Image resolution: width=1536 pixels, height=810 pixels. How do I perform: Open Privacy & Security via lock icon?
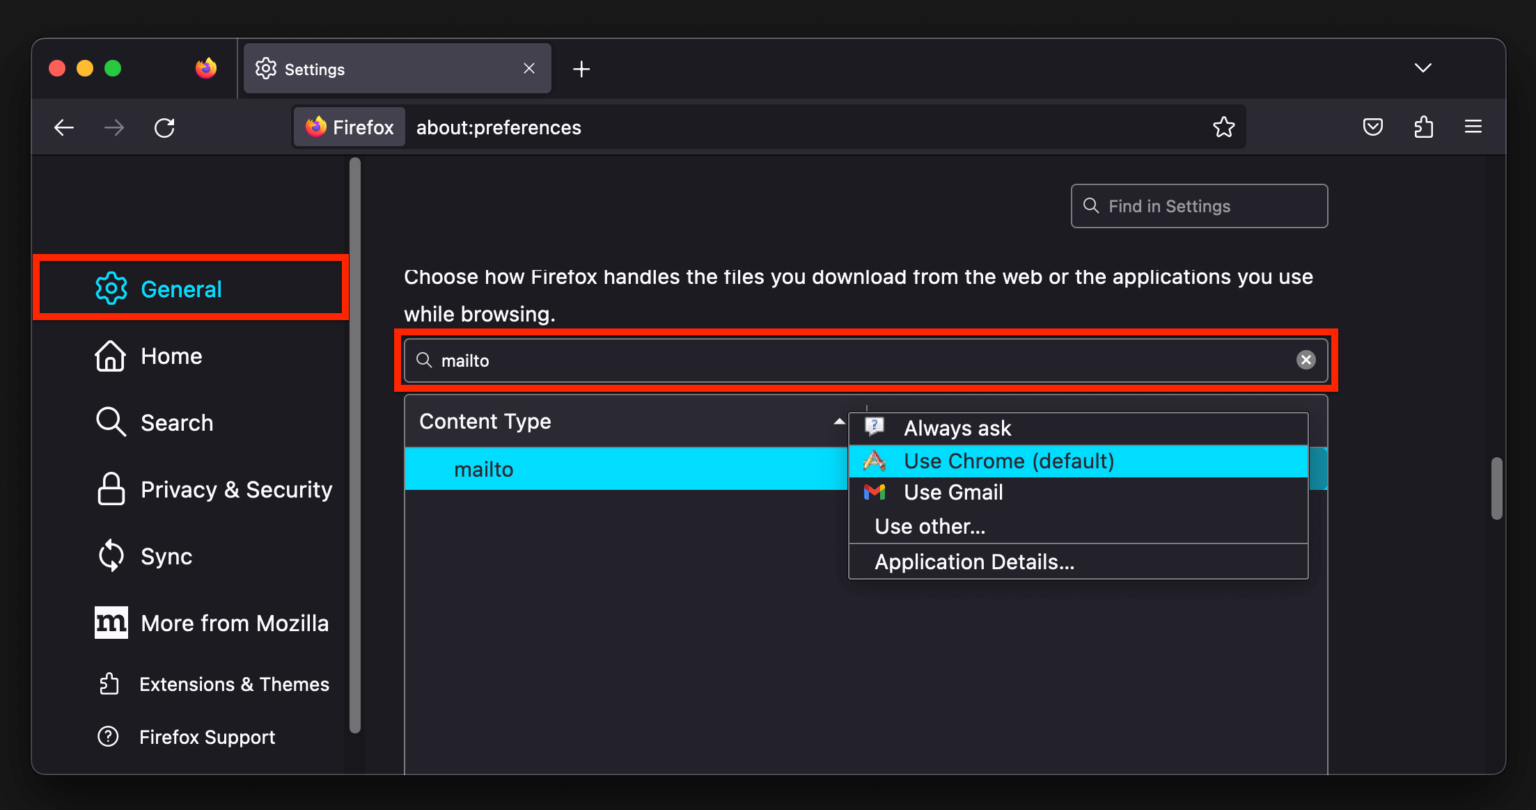click(110, 489)
